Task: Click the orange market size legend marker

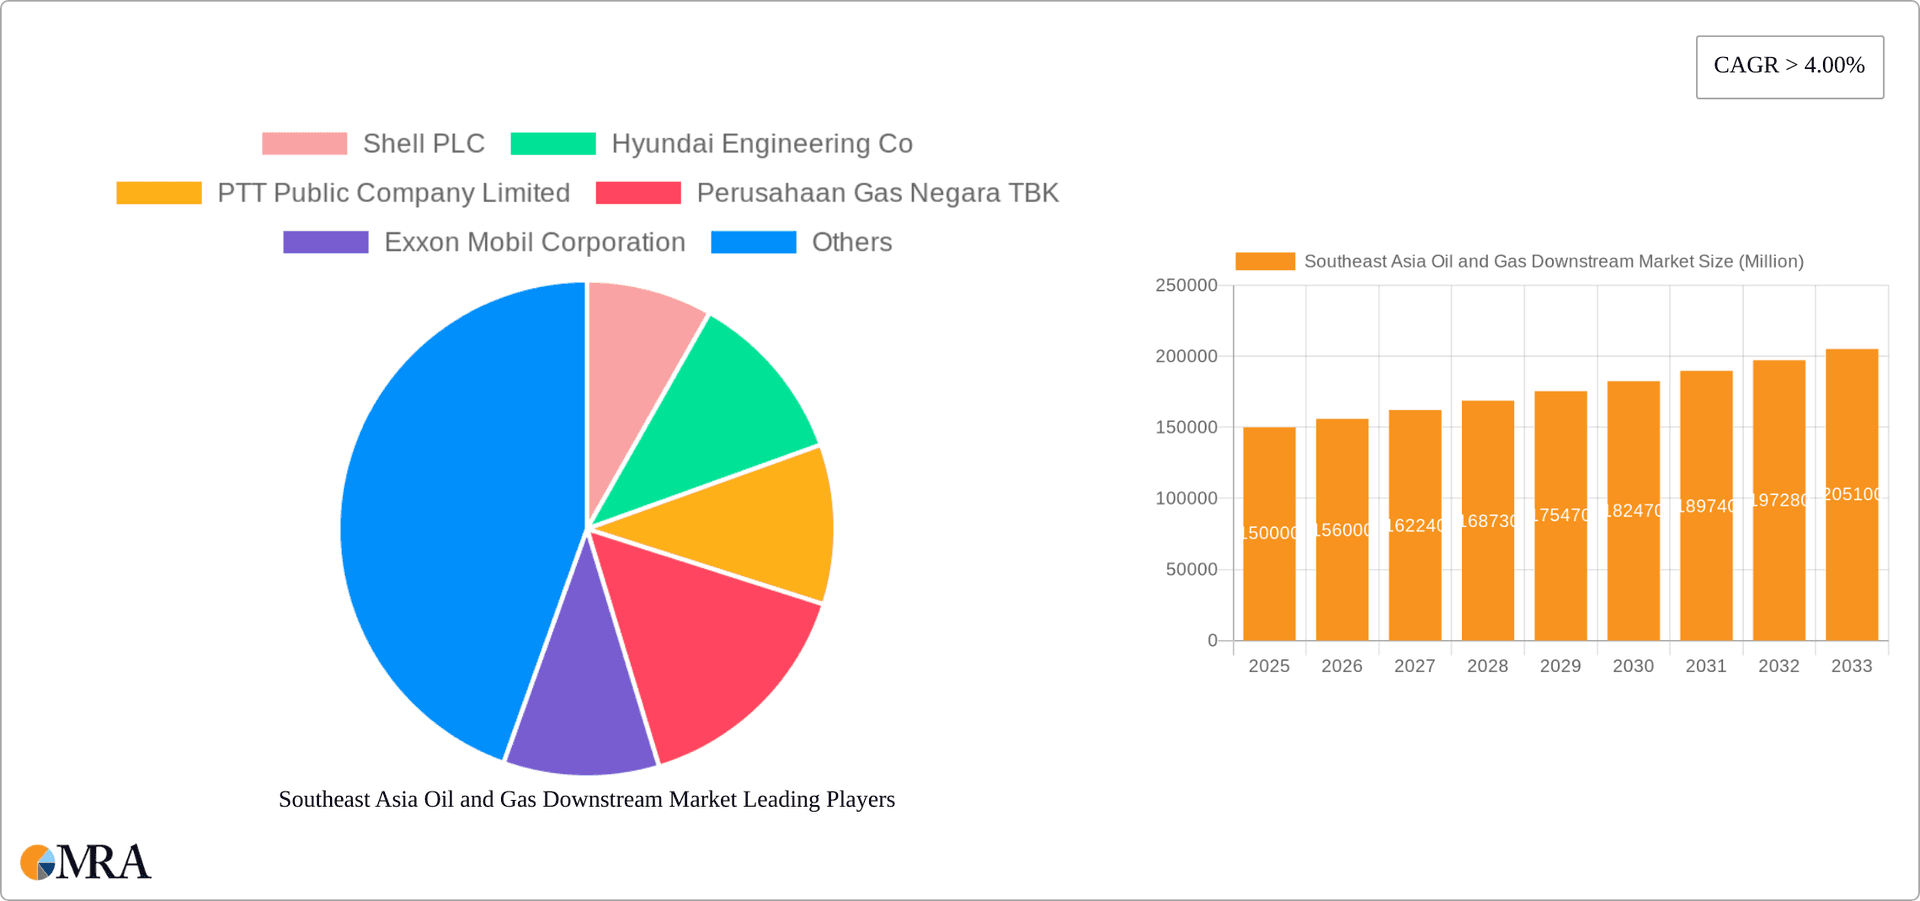Action: (1263, 261)
